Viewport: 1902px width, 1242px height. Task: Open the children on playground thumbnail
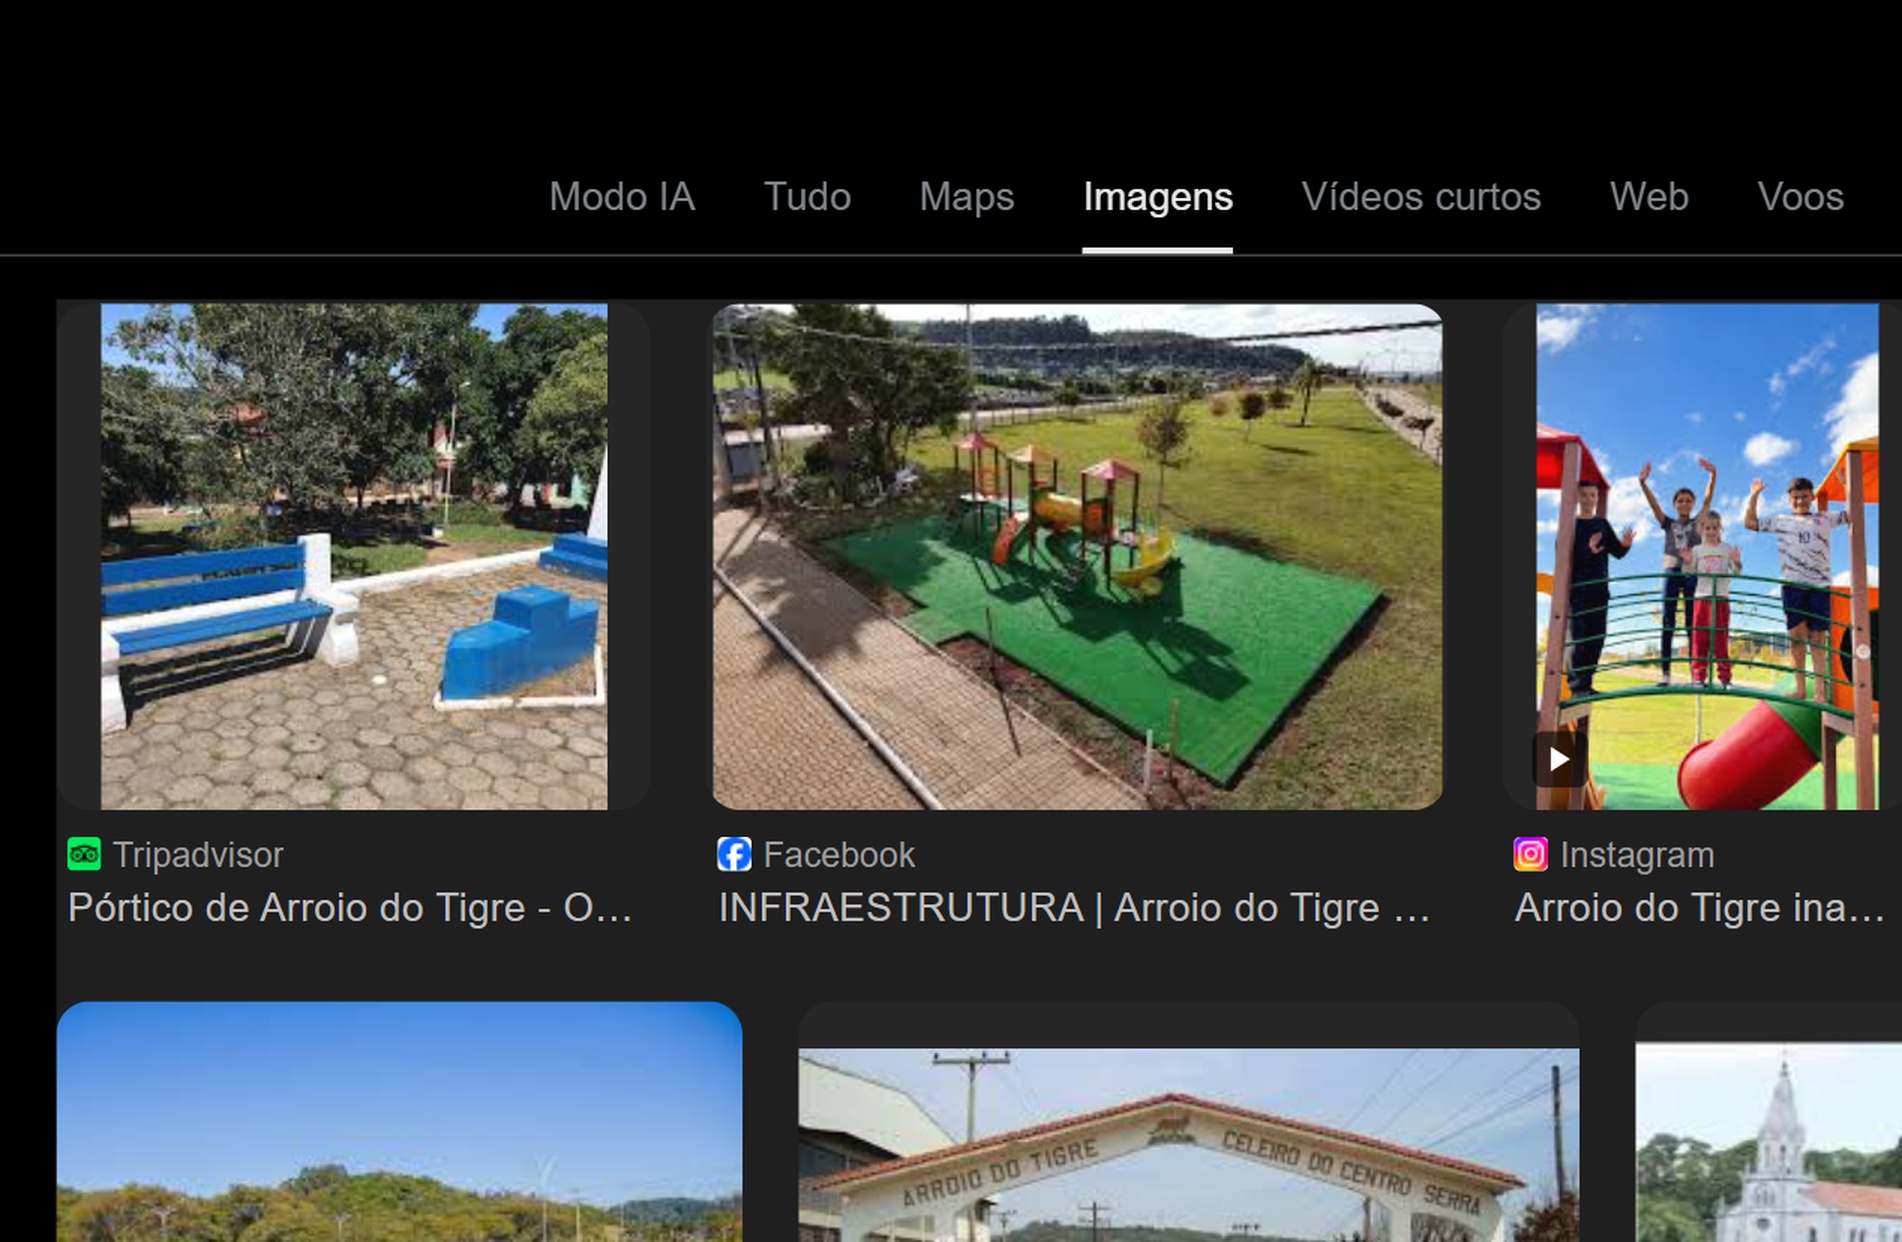point(1706,556)
